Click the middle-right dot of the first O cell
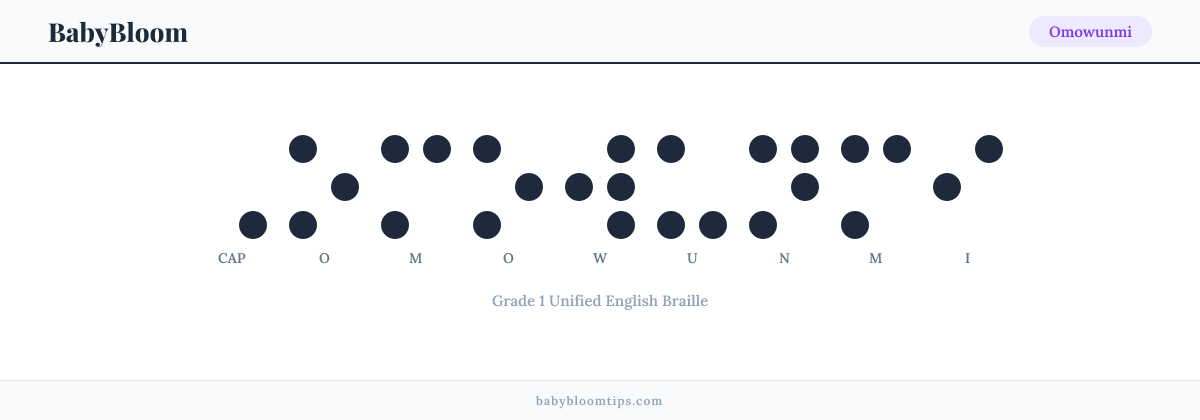The height and width of the screenshot is (420, 1200). tap(345, 187)
